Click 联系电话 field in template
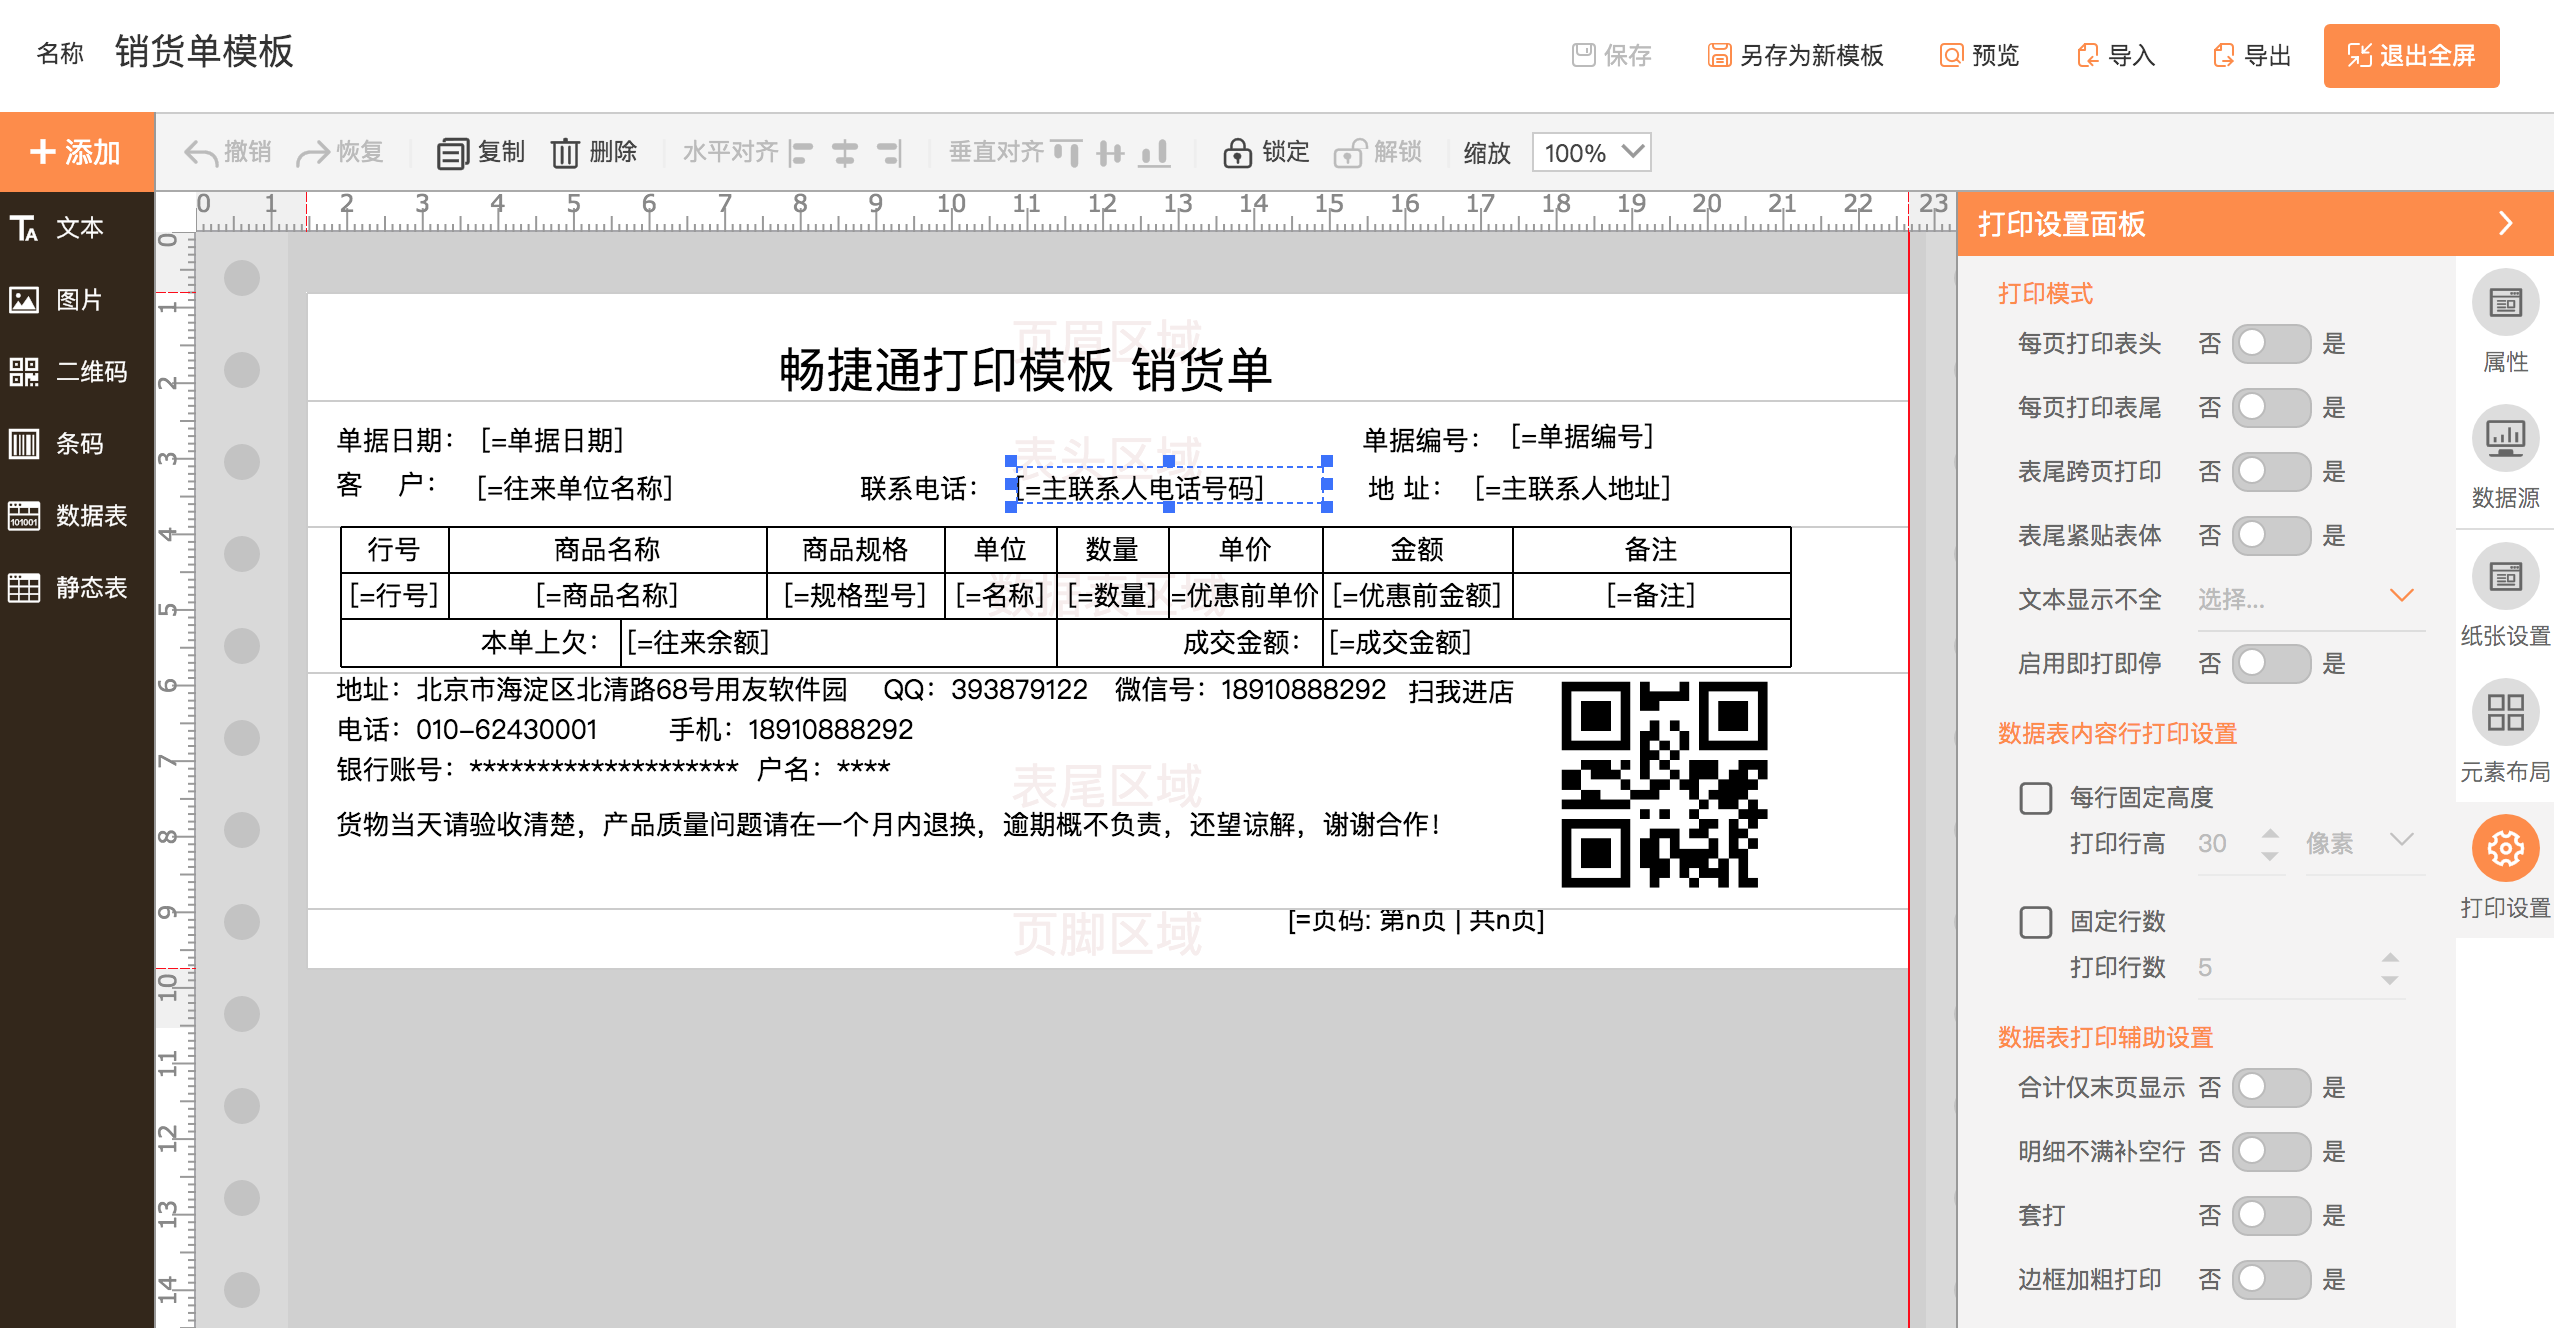This screenshot has width=2554, height=1328. 1166,488
